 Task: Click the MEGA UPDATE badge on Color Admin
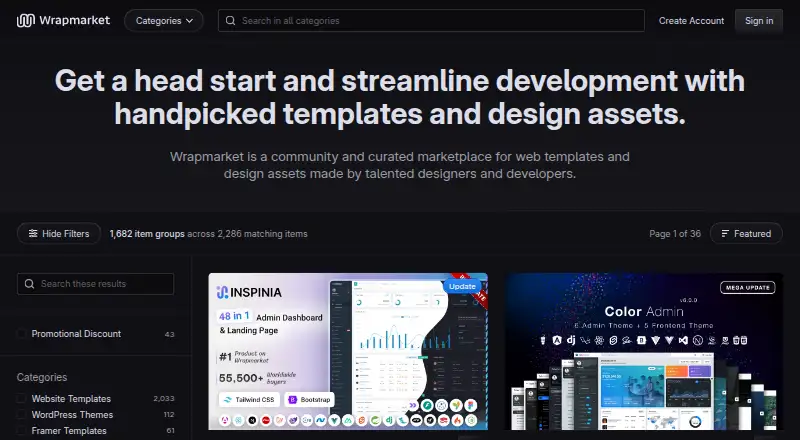[747, 287]
